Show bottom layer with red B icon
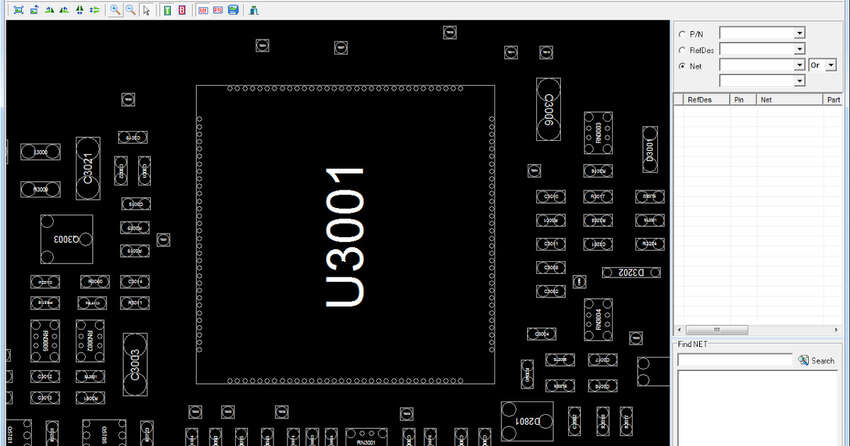The image size is (850, 446). point(182,10)
